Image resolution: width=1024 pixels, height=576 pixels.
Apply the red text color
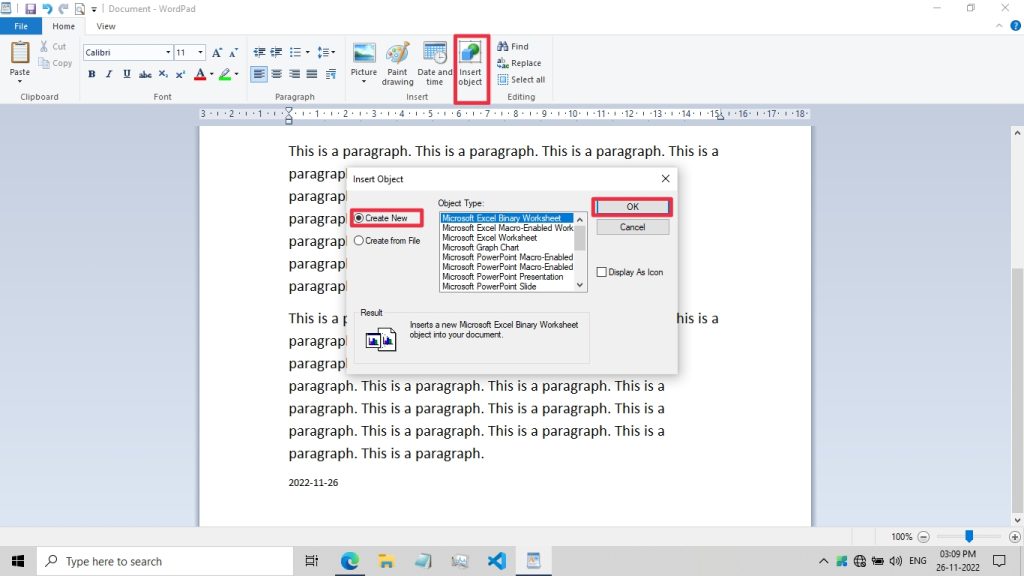click(200, 74)
